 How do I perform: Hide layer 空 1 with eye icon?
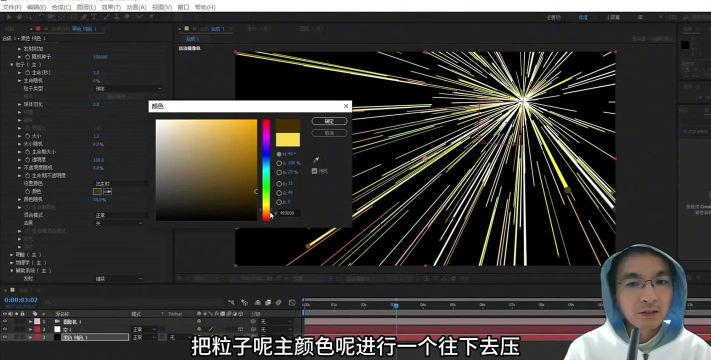5,329
